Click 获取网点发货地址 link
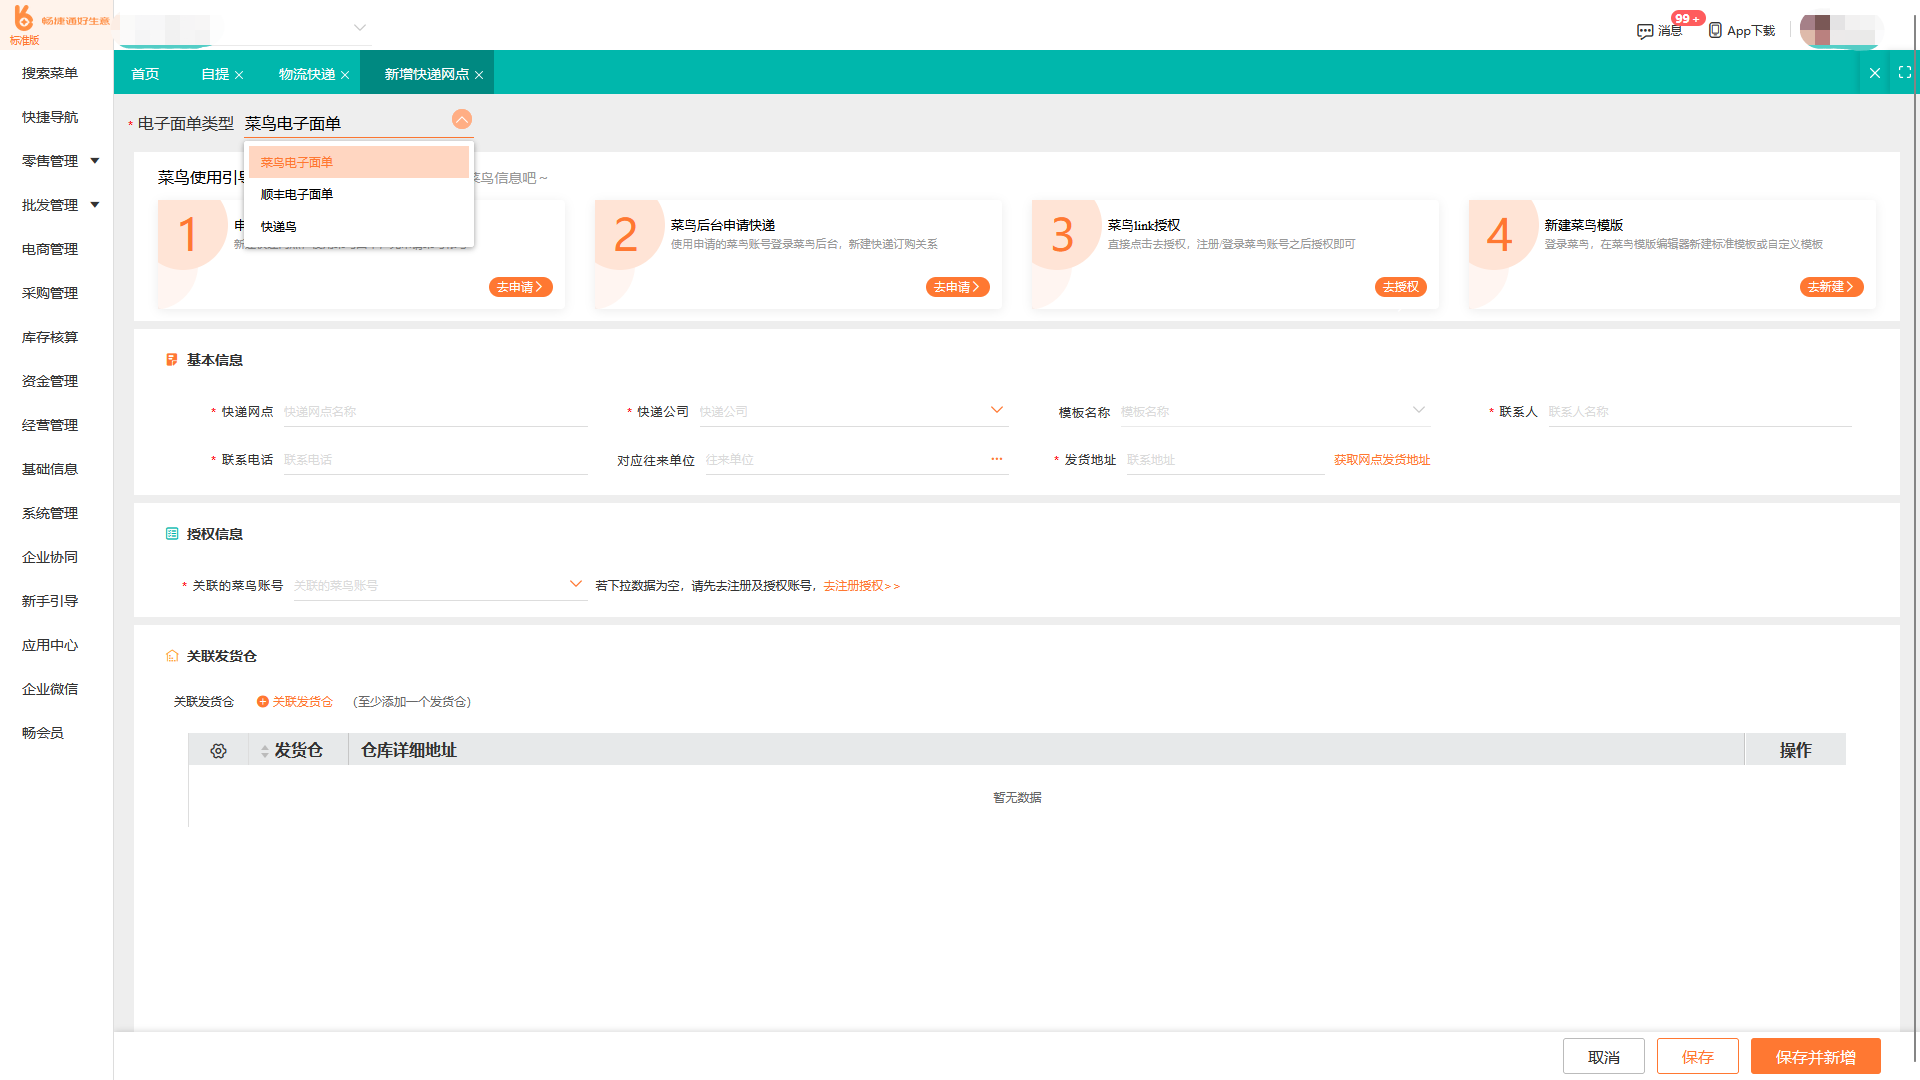Viewport: 1920px width, 1080px height. pyautogui.click(x=1382, y=459)
